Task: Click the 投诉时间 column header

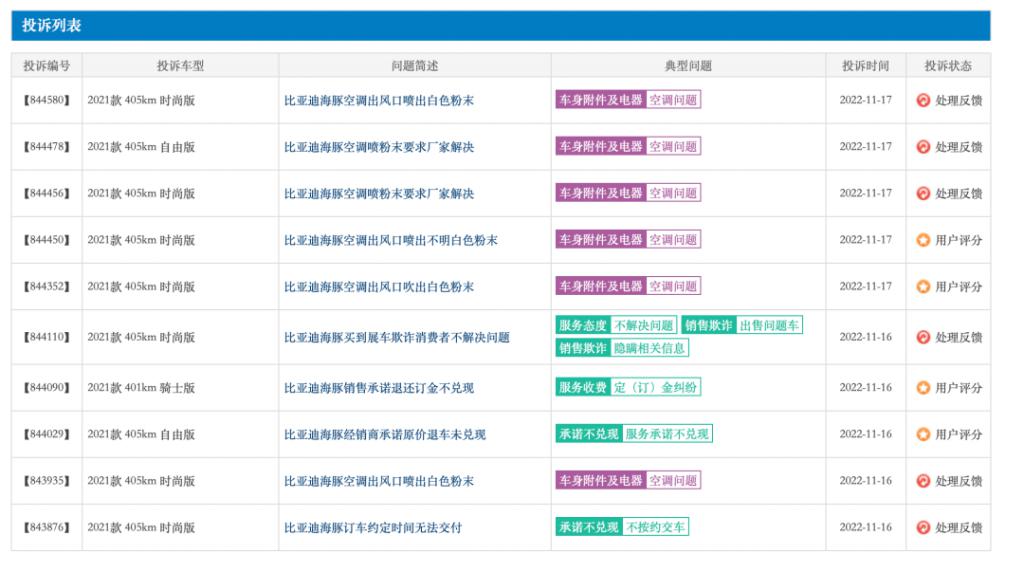Action: click(865, 66)
